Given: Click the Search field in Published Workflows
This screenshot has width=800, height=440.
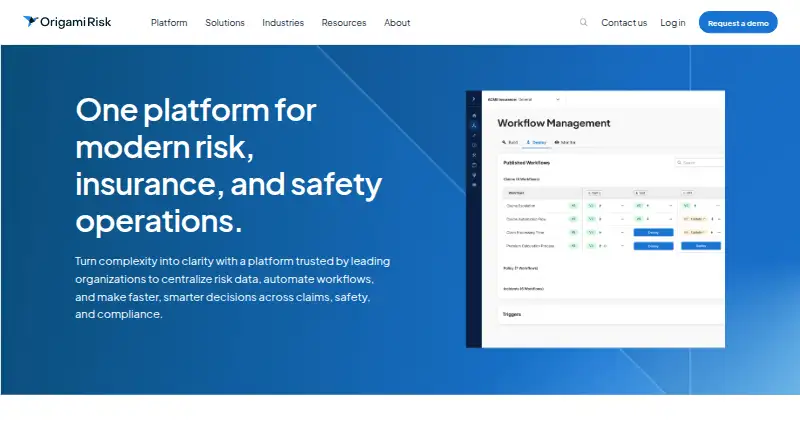Looking at the screenshot, I should [x=699, y=162].
